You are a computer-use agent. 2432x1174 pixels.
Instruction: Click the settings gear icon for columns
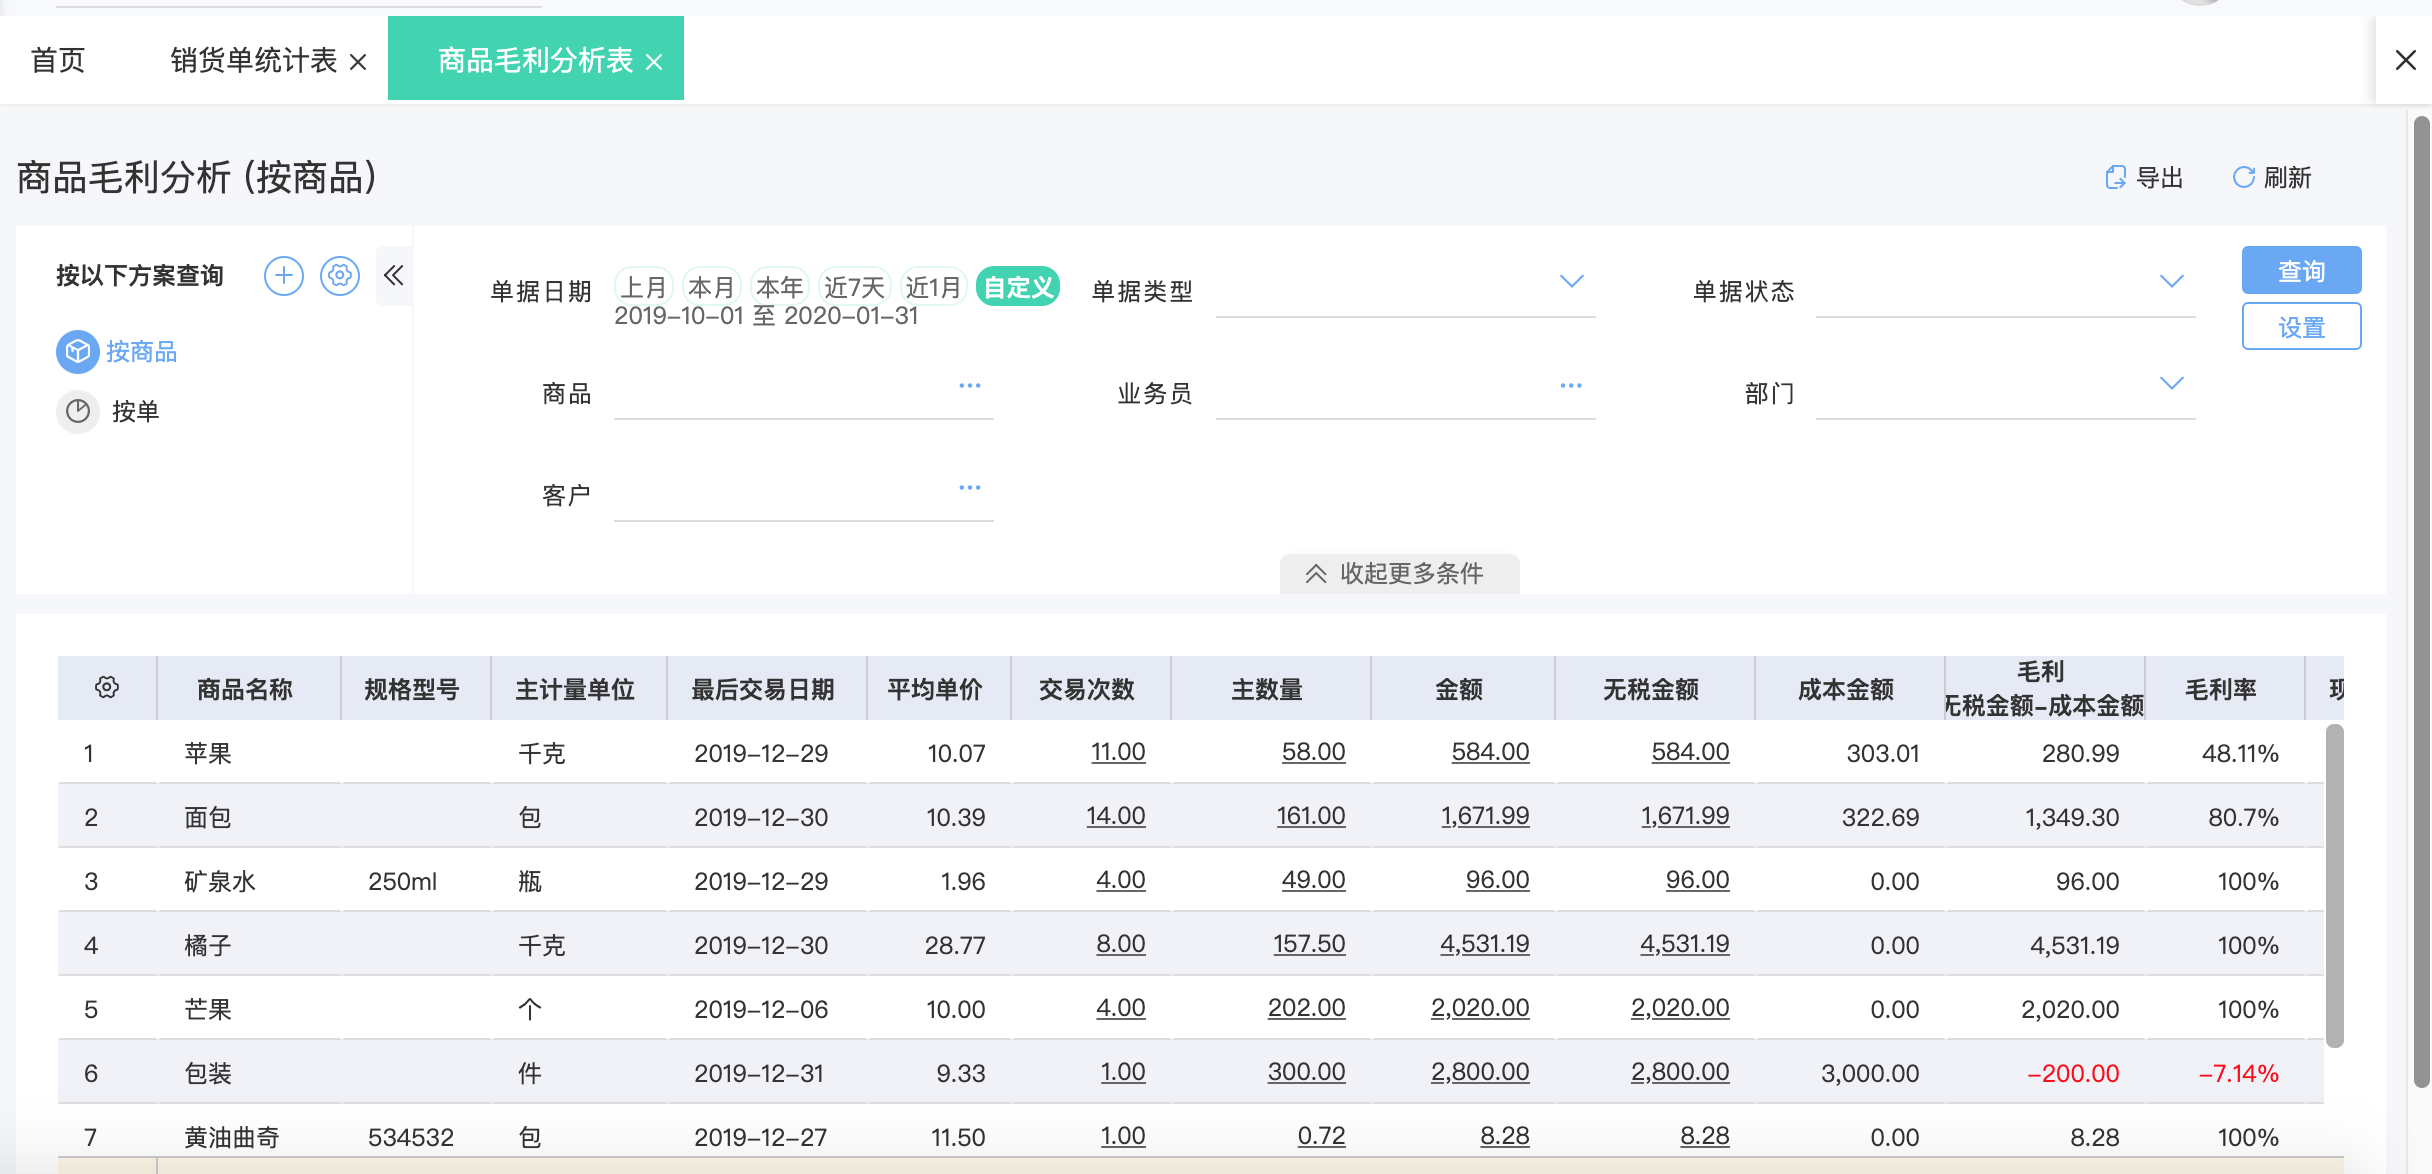(x=107, y=685)
